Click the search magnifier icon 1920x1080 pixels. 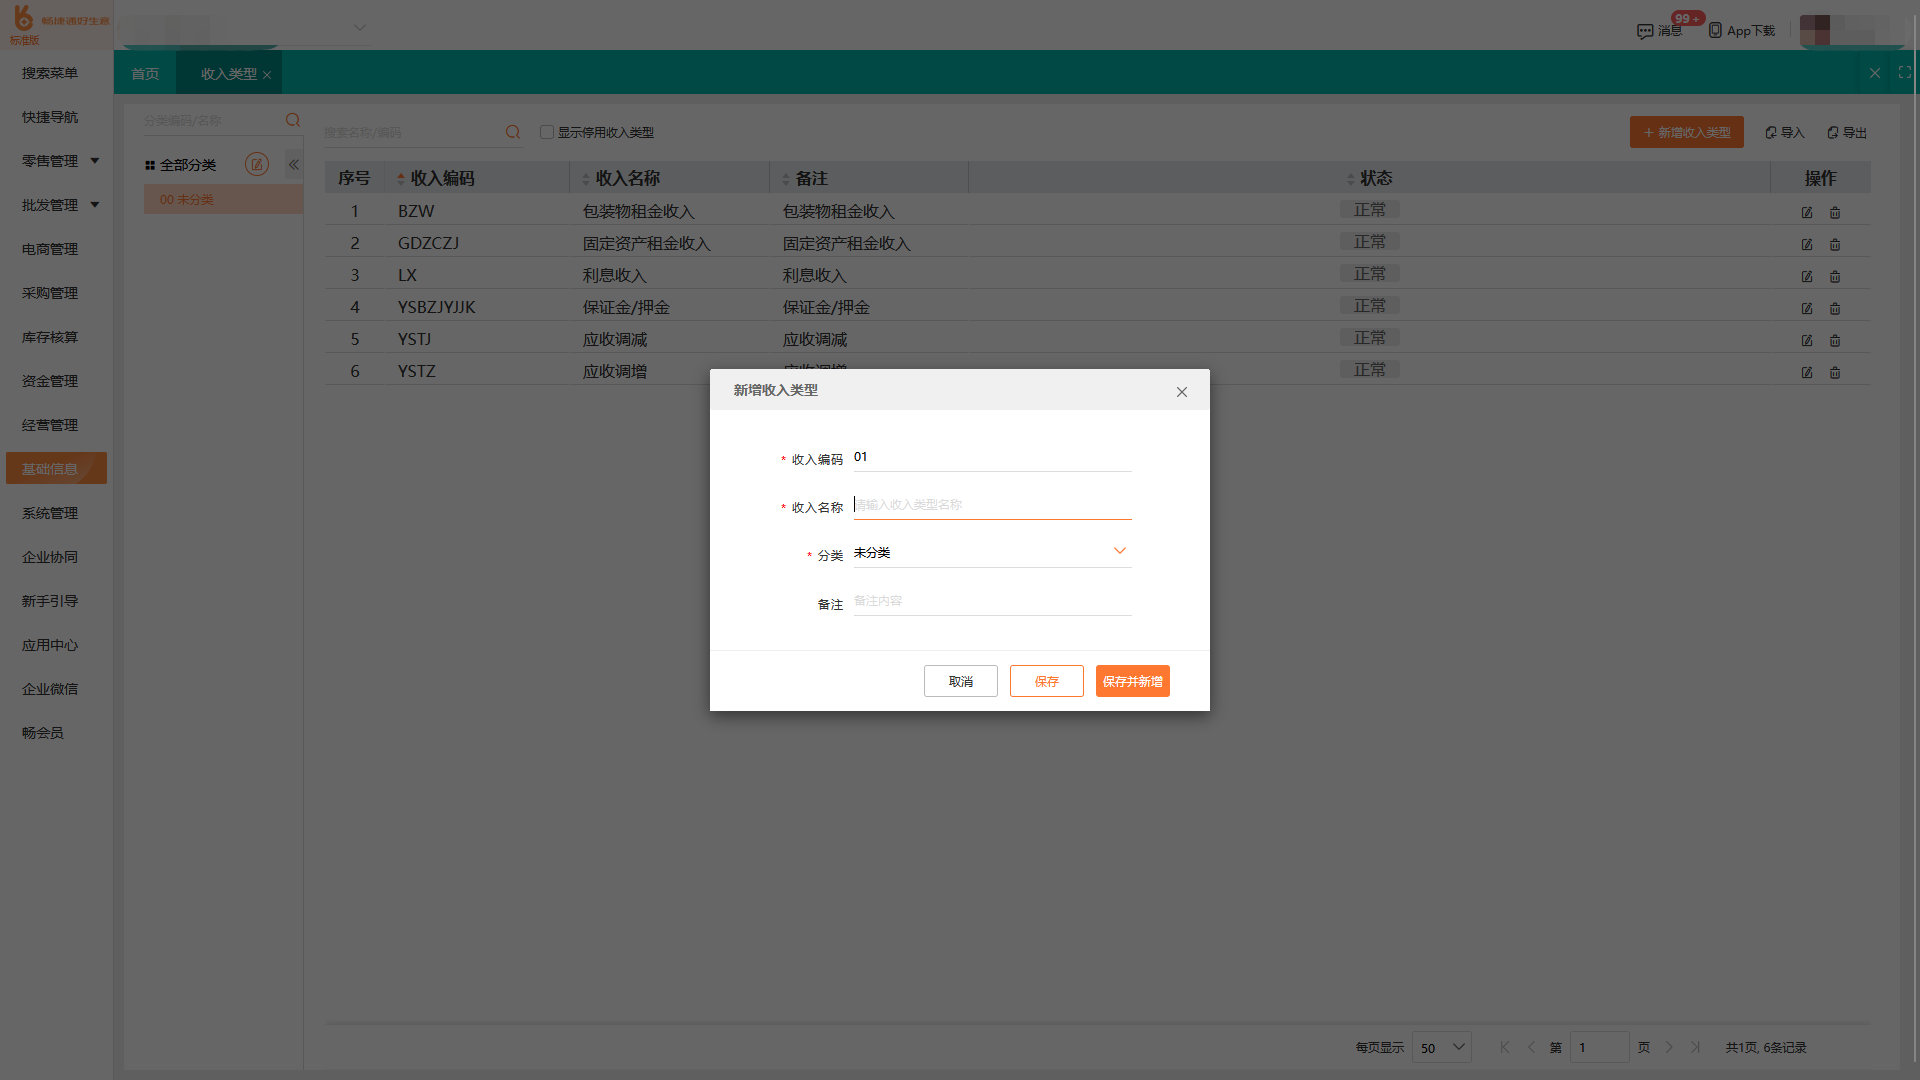point(293,120)
